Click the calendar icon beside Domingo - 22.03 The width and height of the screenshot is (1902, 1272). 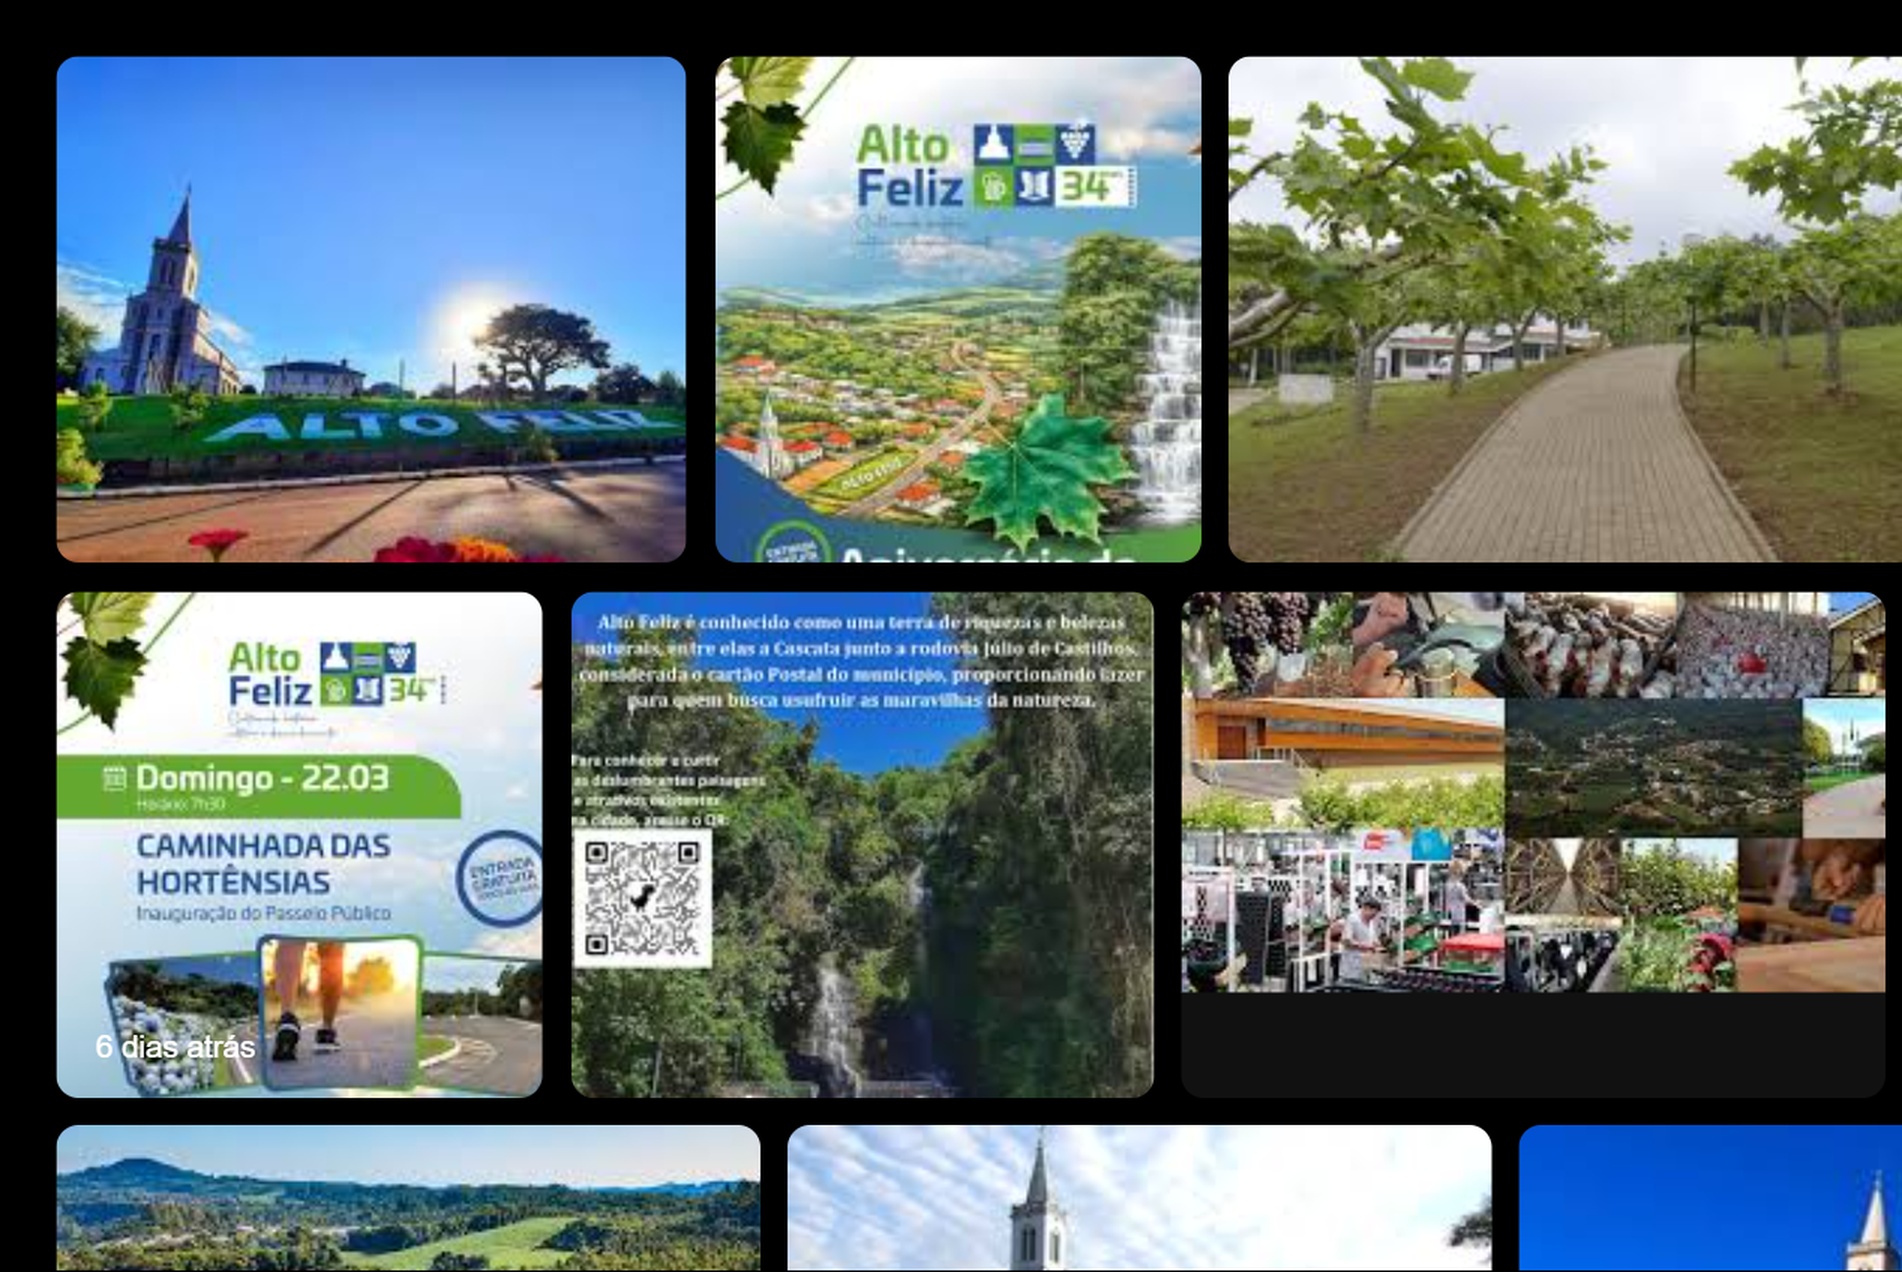coord(114,778)
